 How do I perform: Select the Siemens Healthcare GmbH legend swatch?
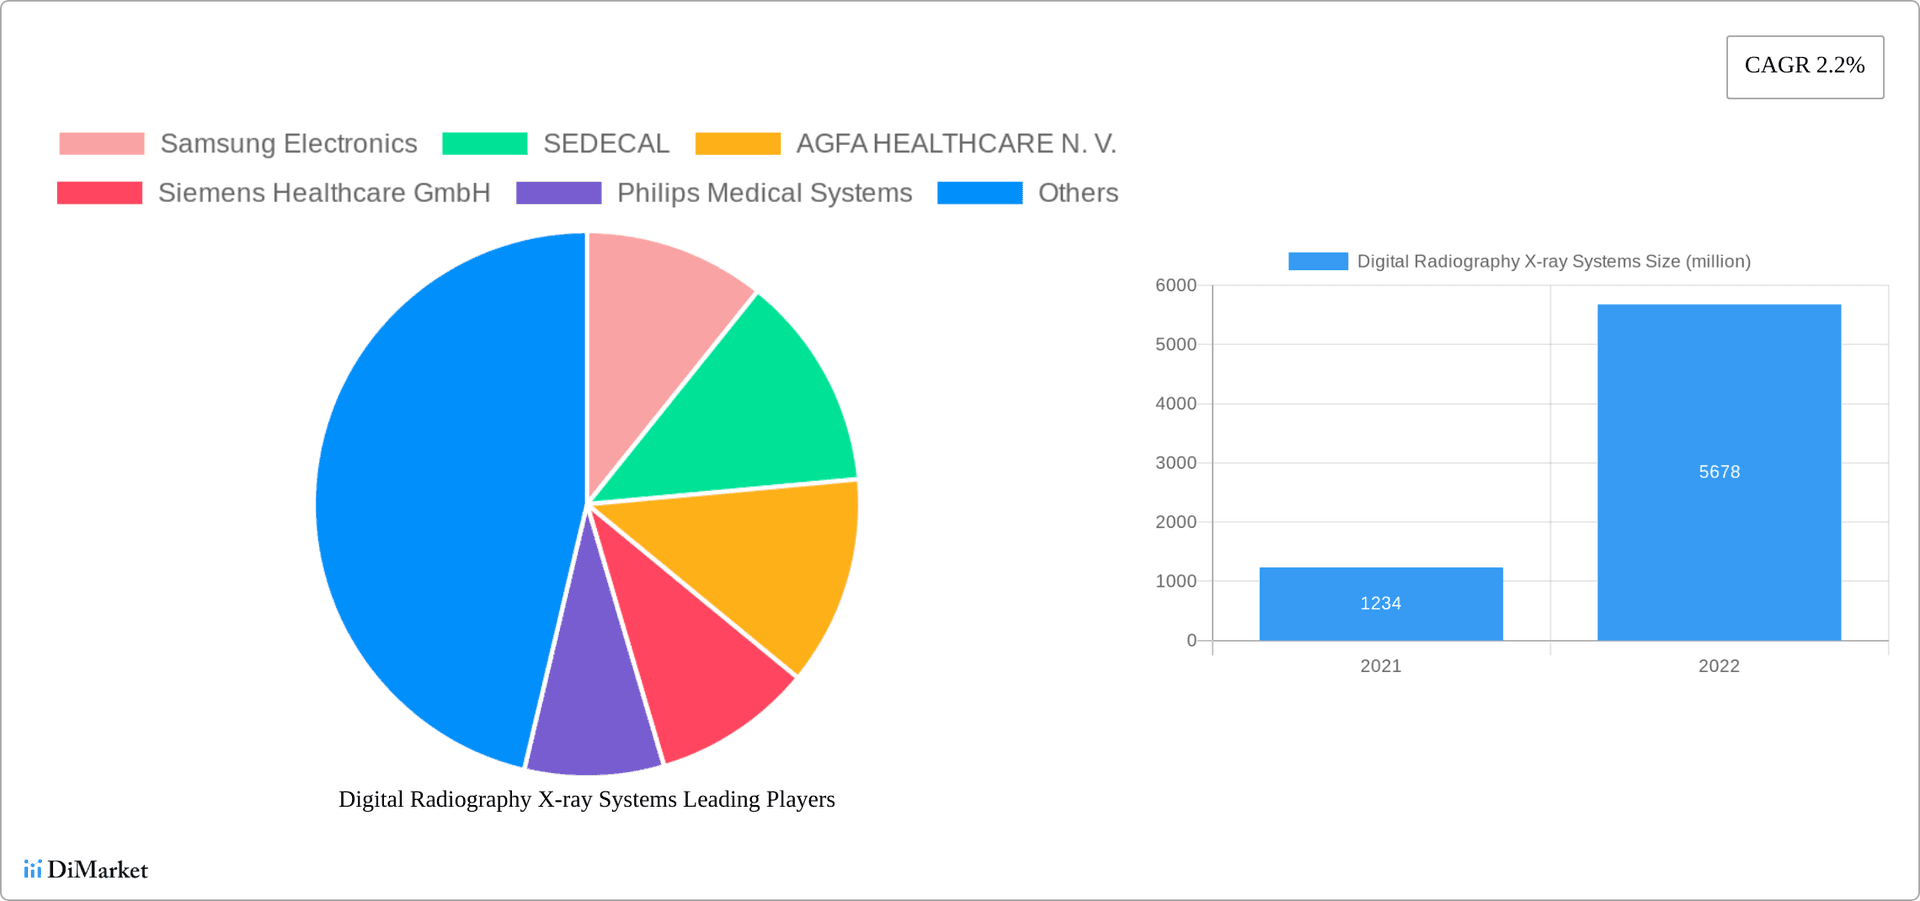(100, 192)
